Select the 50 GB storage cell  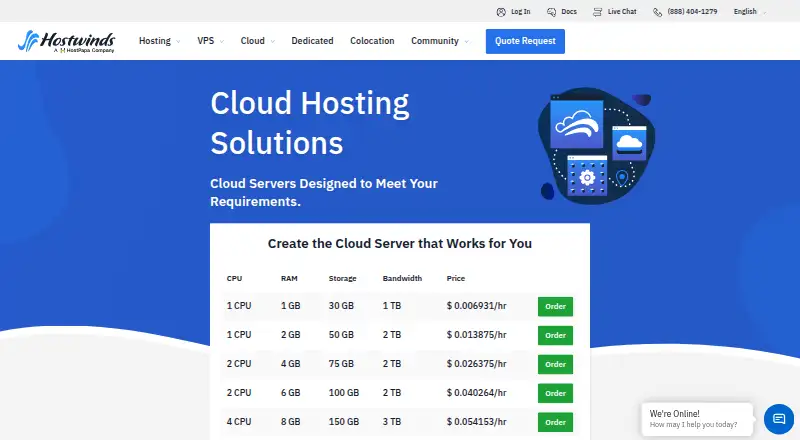click(x=341, y=335)
